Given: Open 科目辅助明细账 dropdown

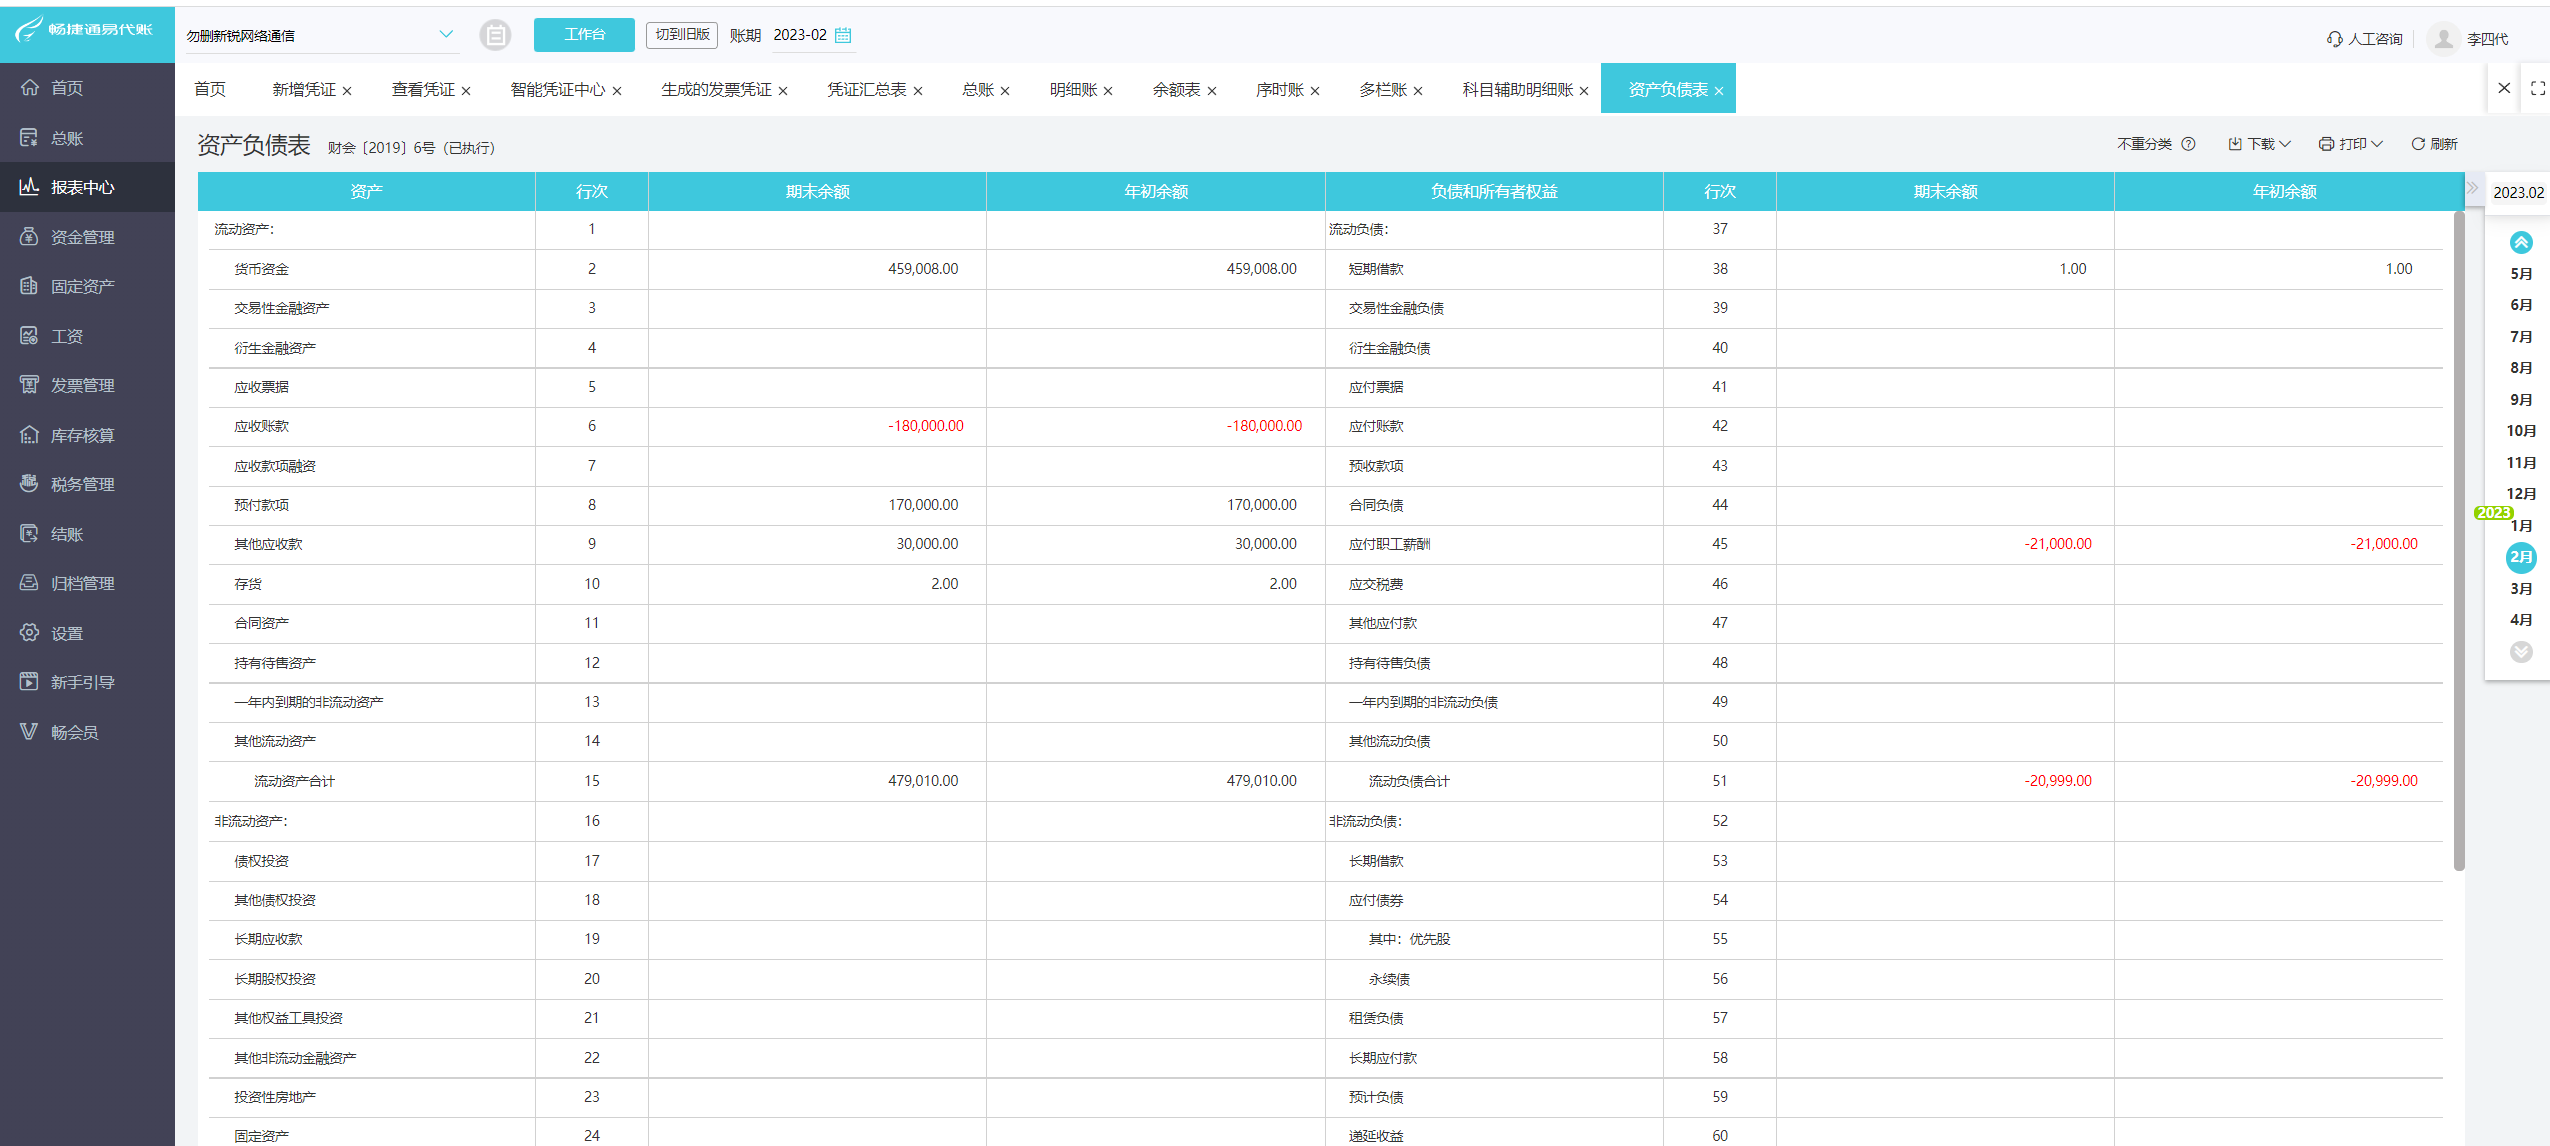Looking at the screenshot, I should [x=1512, y=89].
